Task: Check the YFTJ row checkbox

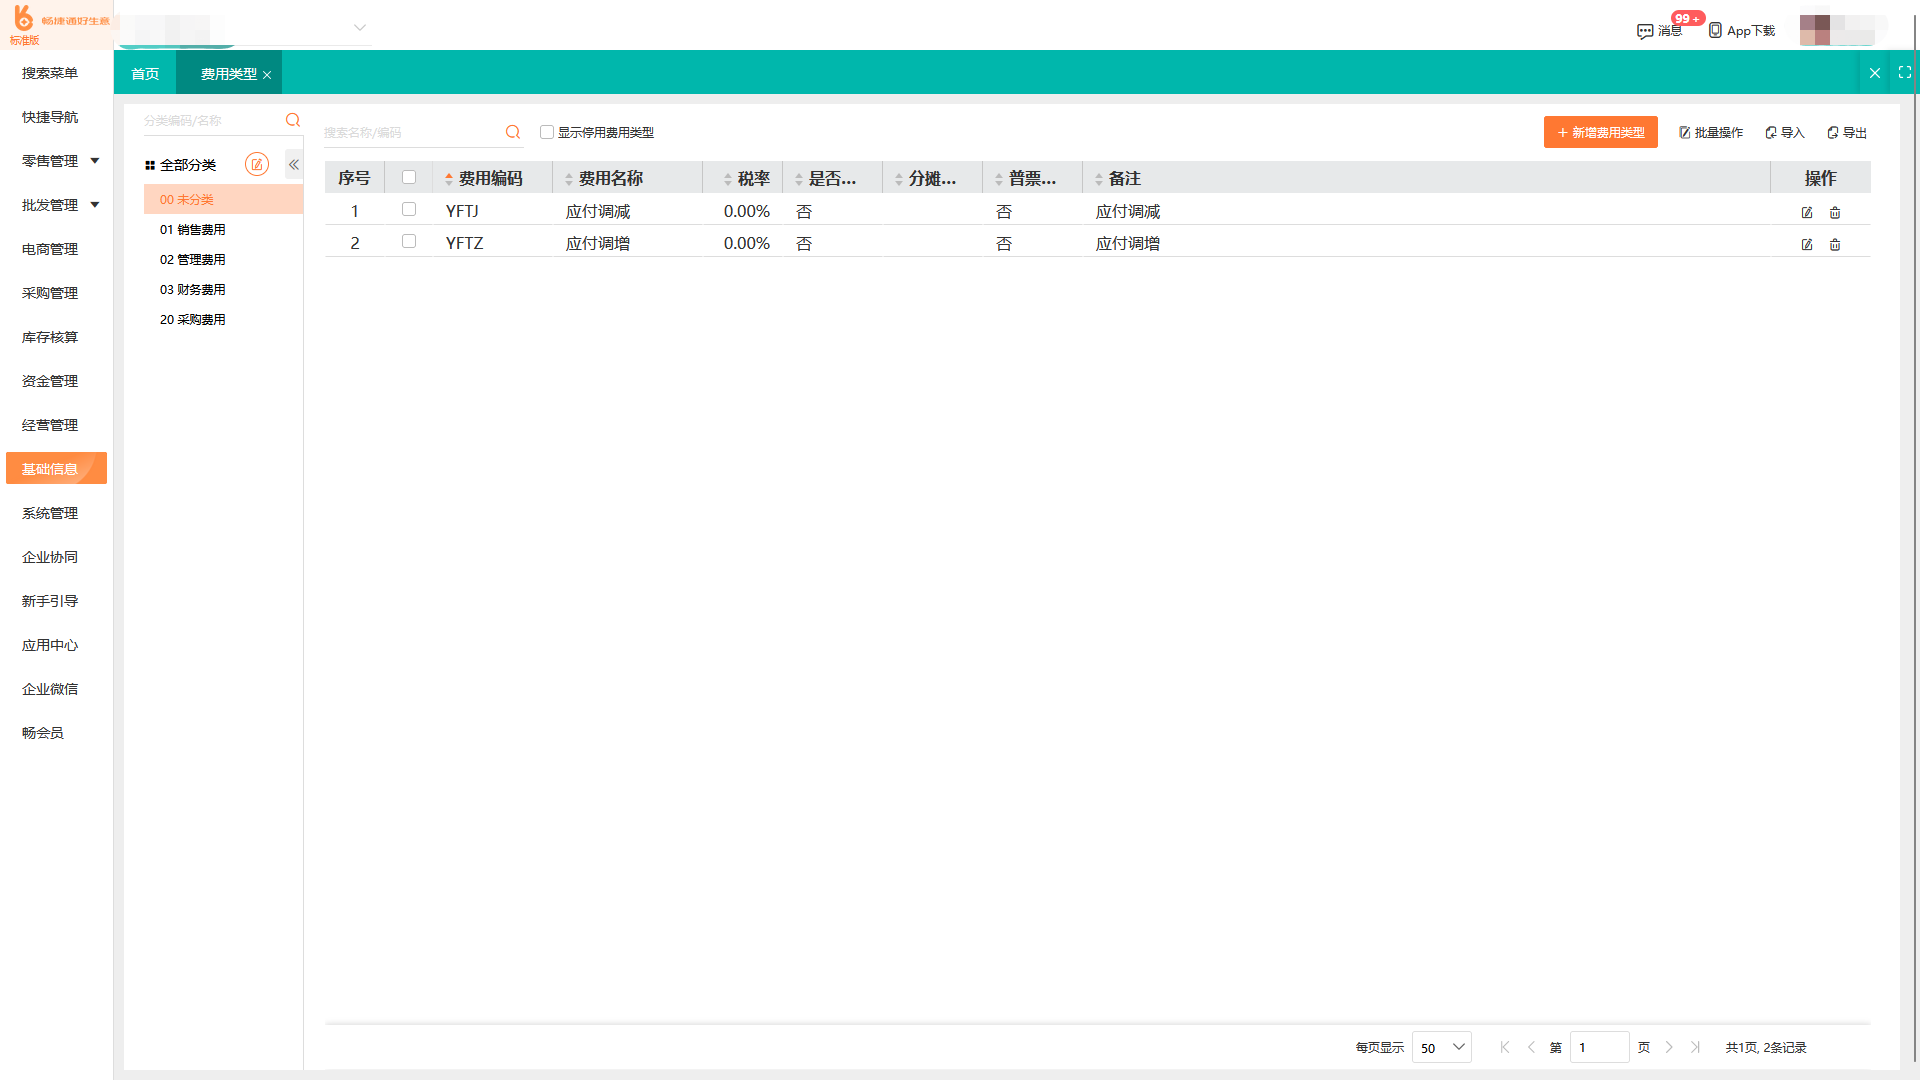Action: (x=409, y=210)
